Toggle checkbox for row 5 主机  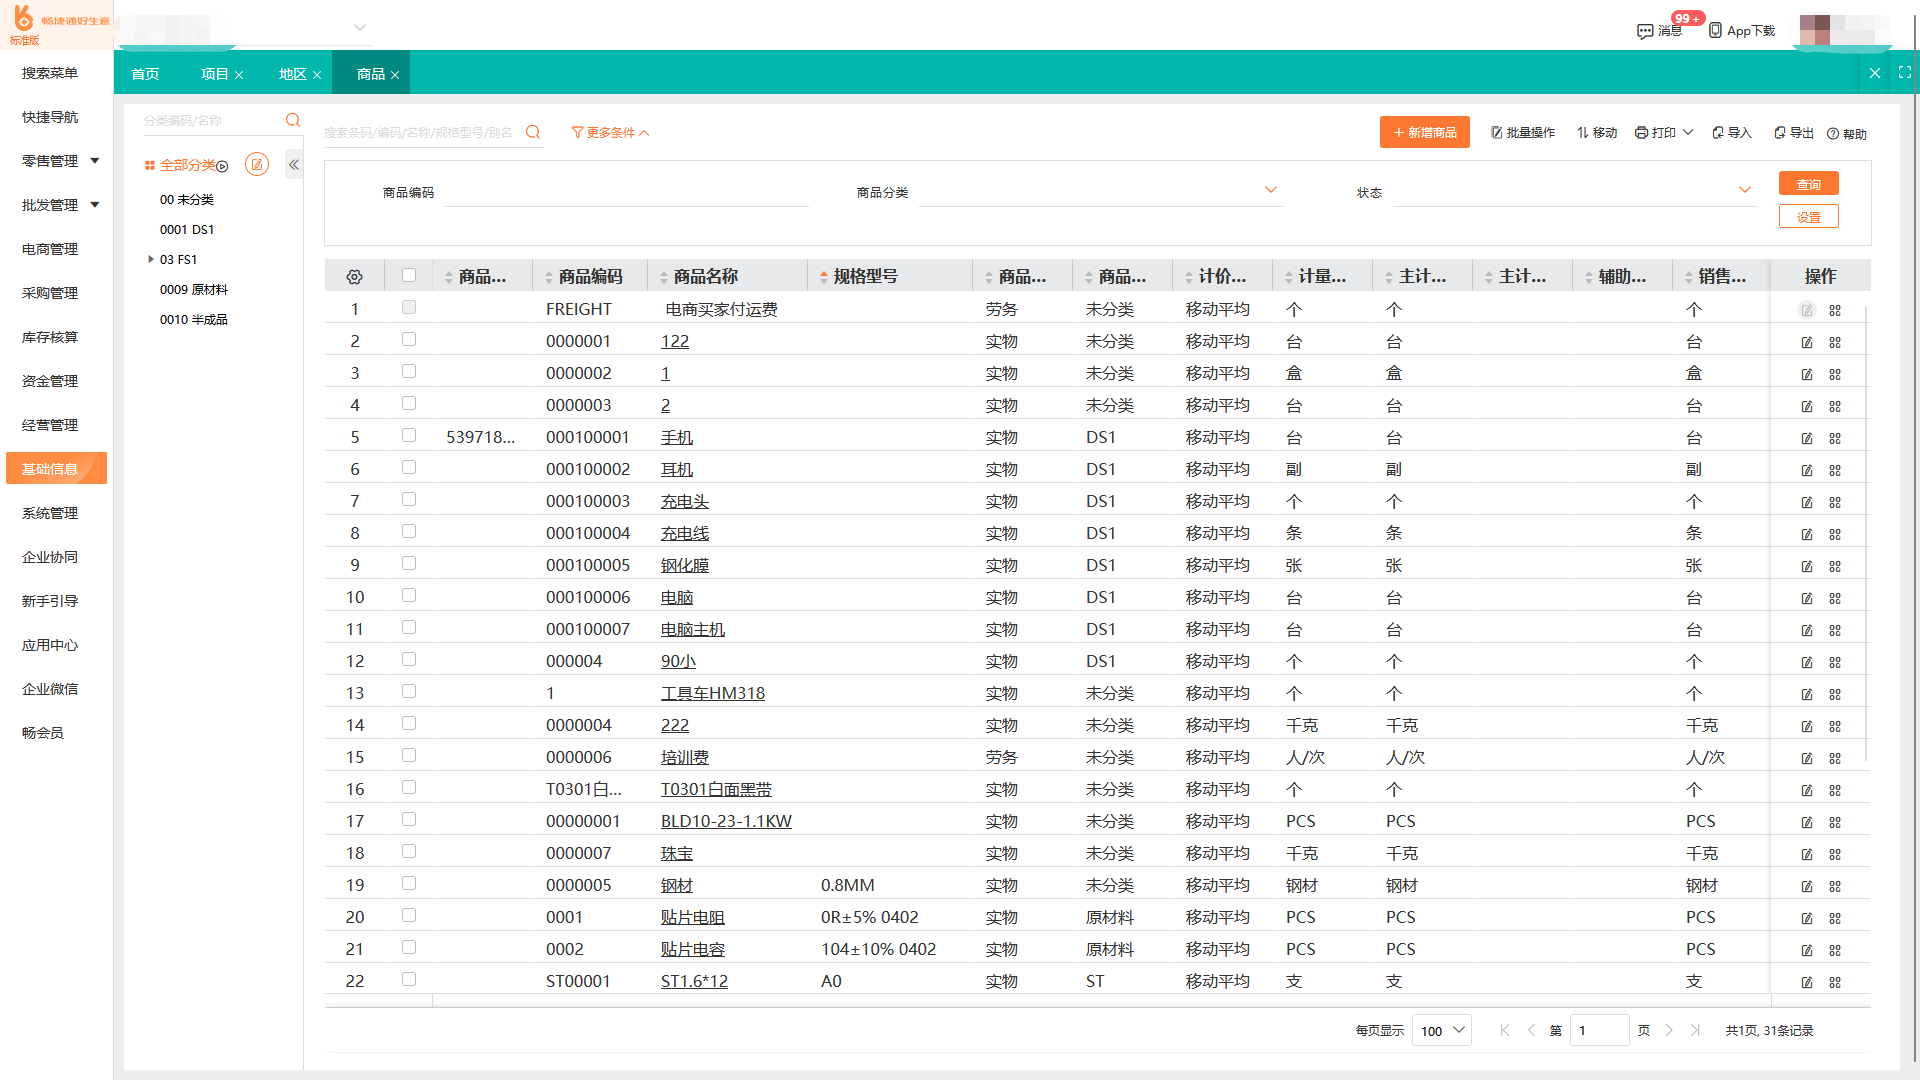pyautogui.click(x=410, y=435)
